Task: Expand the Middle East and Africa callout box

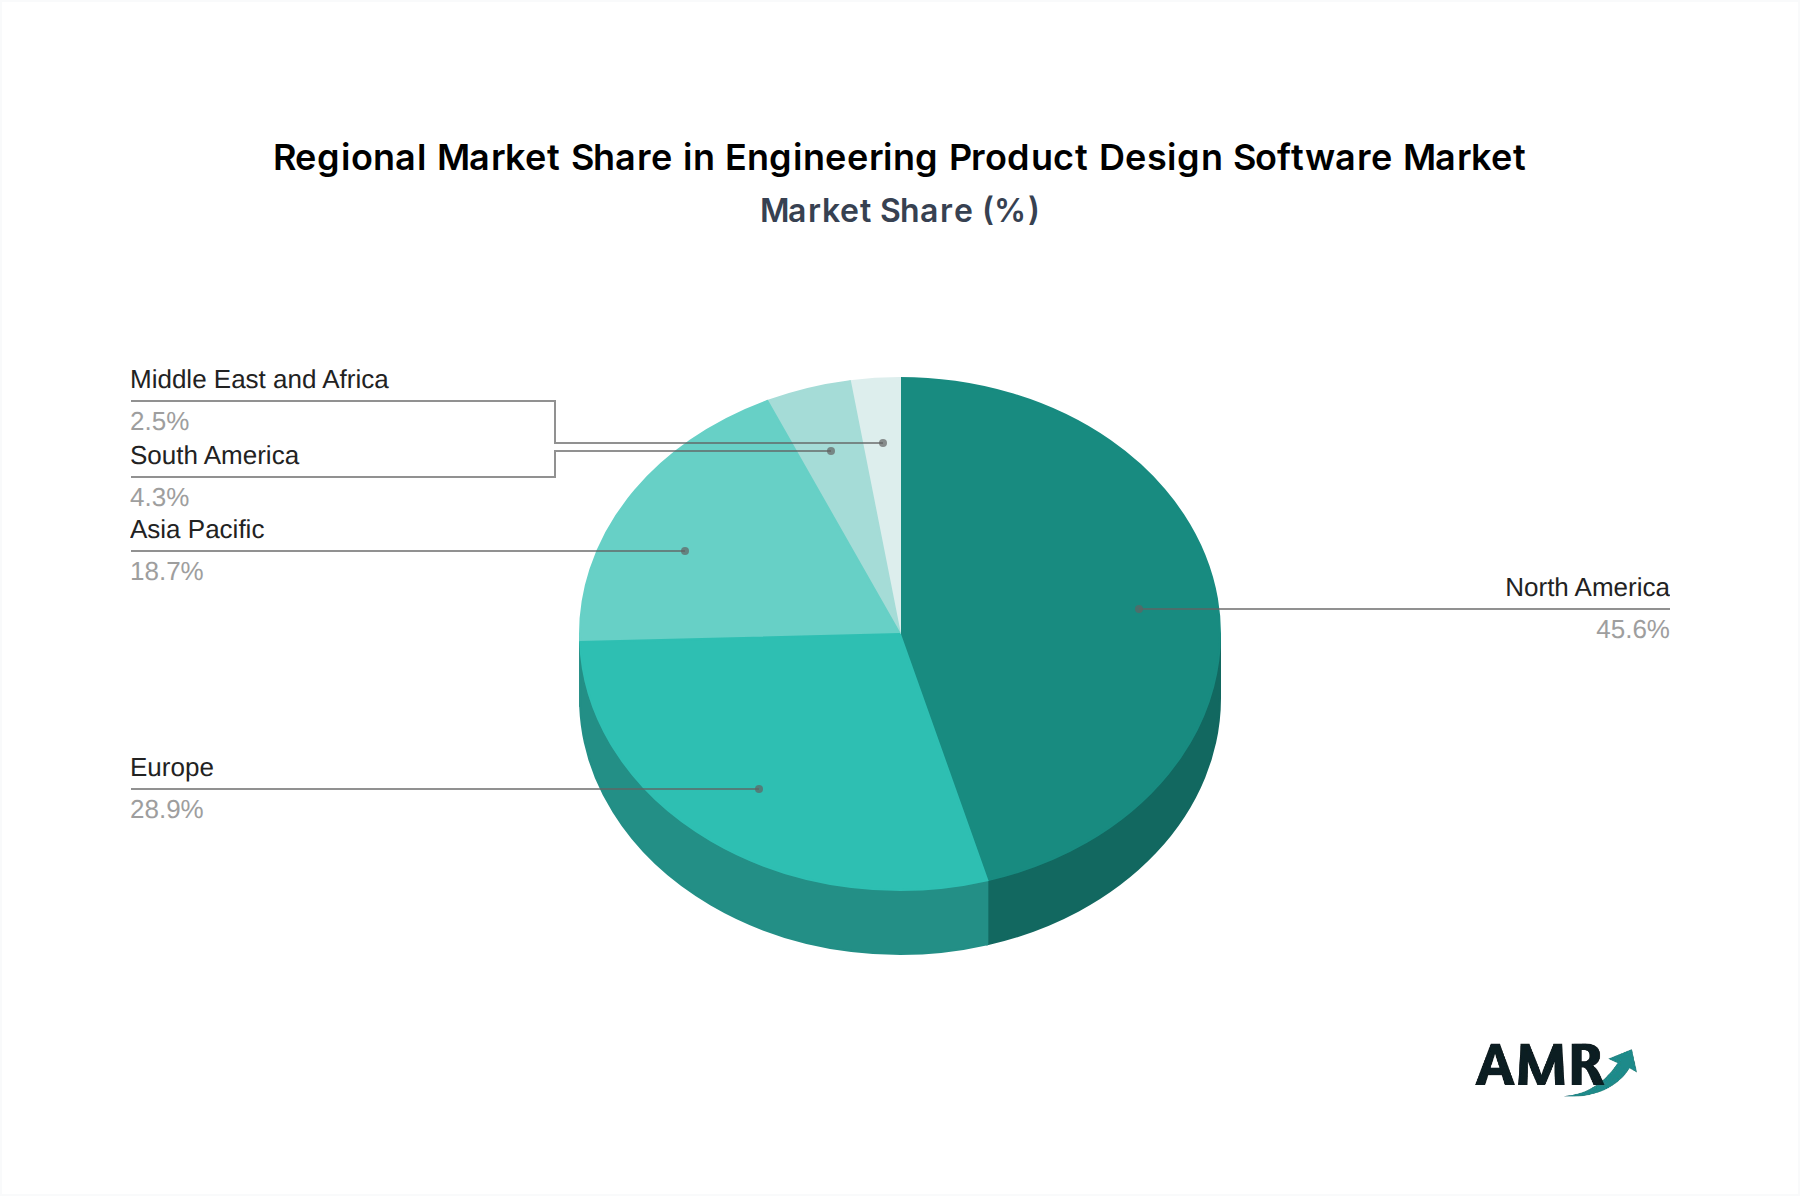Action: [262, 380]
